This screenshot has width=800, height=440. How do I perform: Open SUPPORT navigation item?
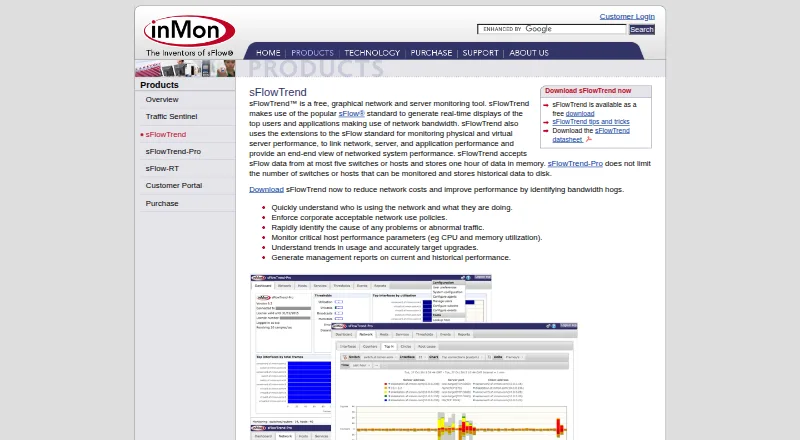(480, 53)
